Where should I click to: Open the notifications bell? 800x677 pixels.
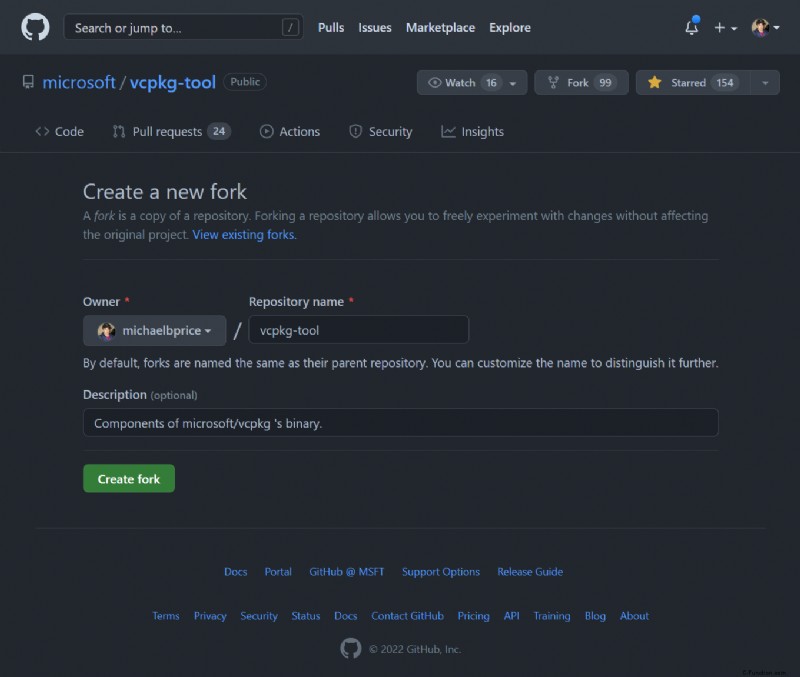[691, 28]
